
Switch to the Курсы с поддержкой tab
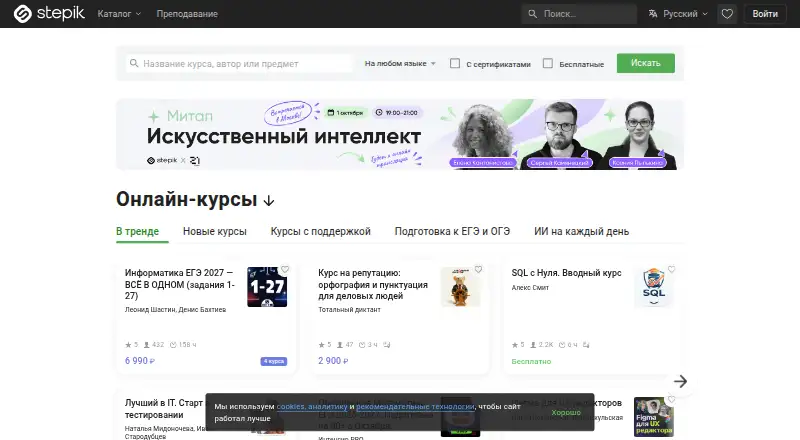pyautogui.click(x=320, y=231)
